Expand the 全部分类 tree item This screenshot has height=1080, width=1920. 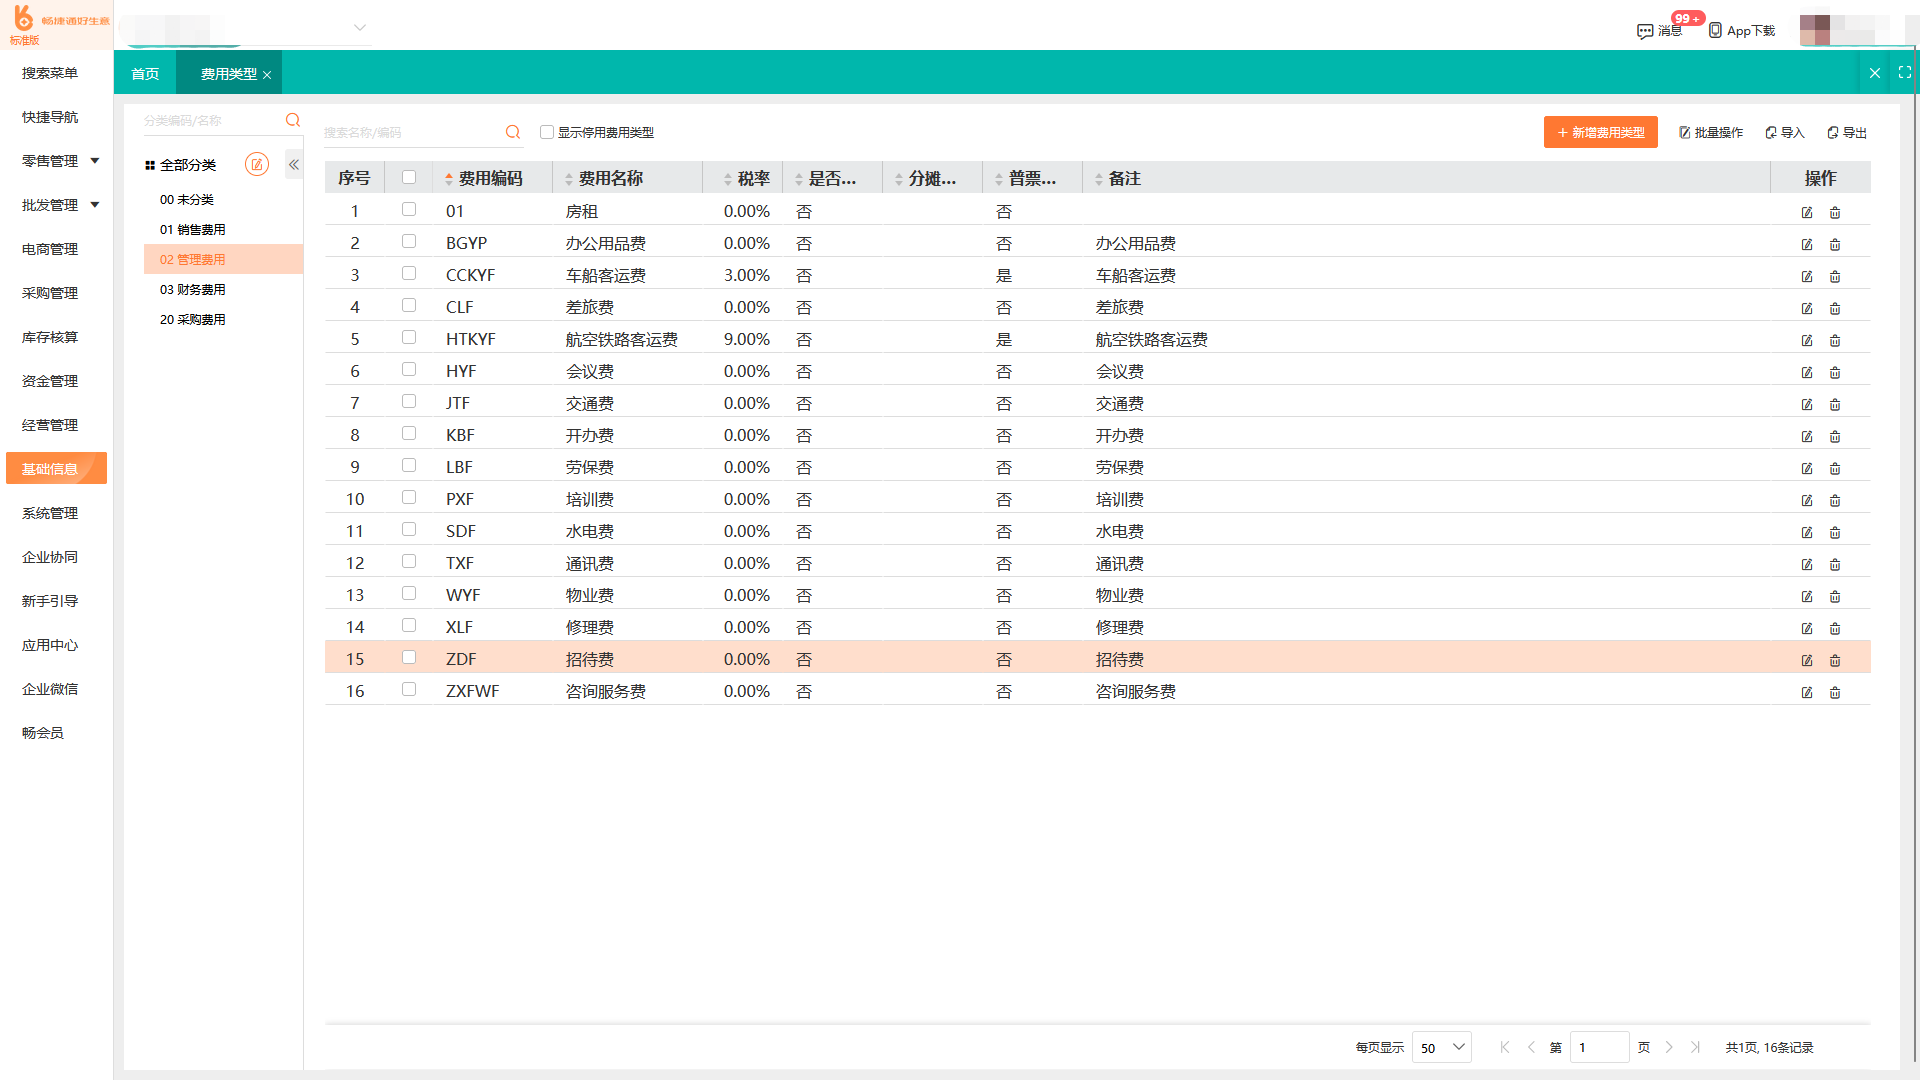(148, 162)
